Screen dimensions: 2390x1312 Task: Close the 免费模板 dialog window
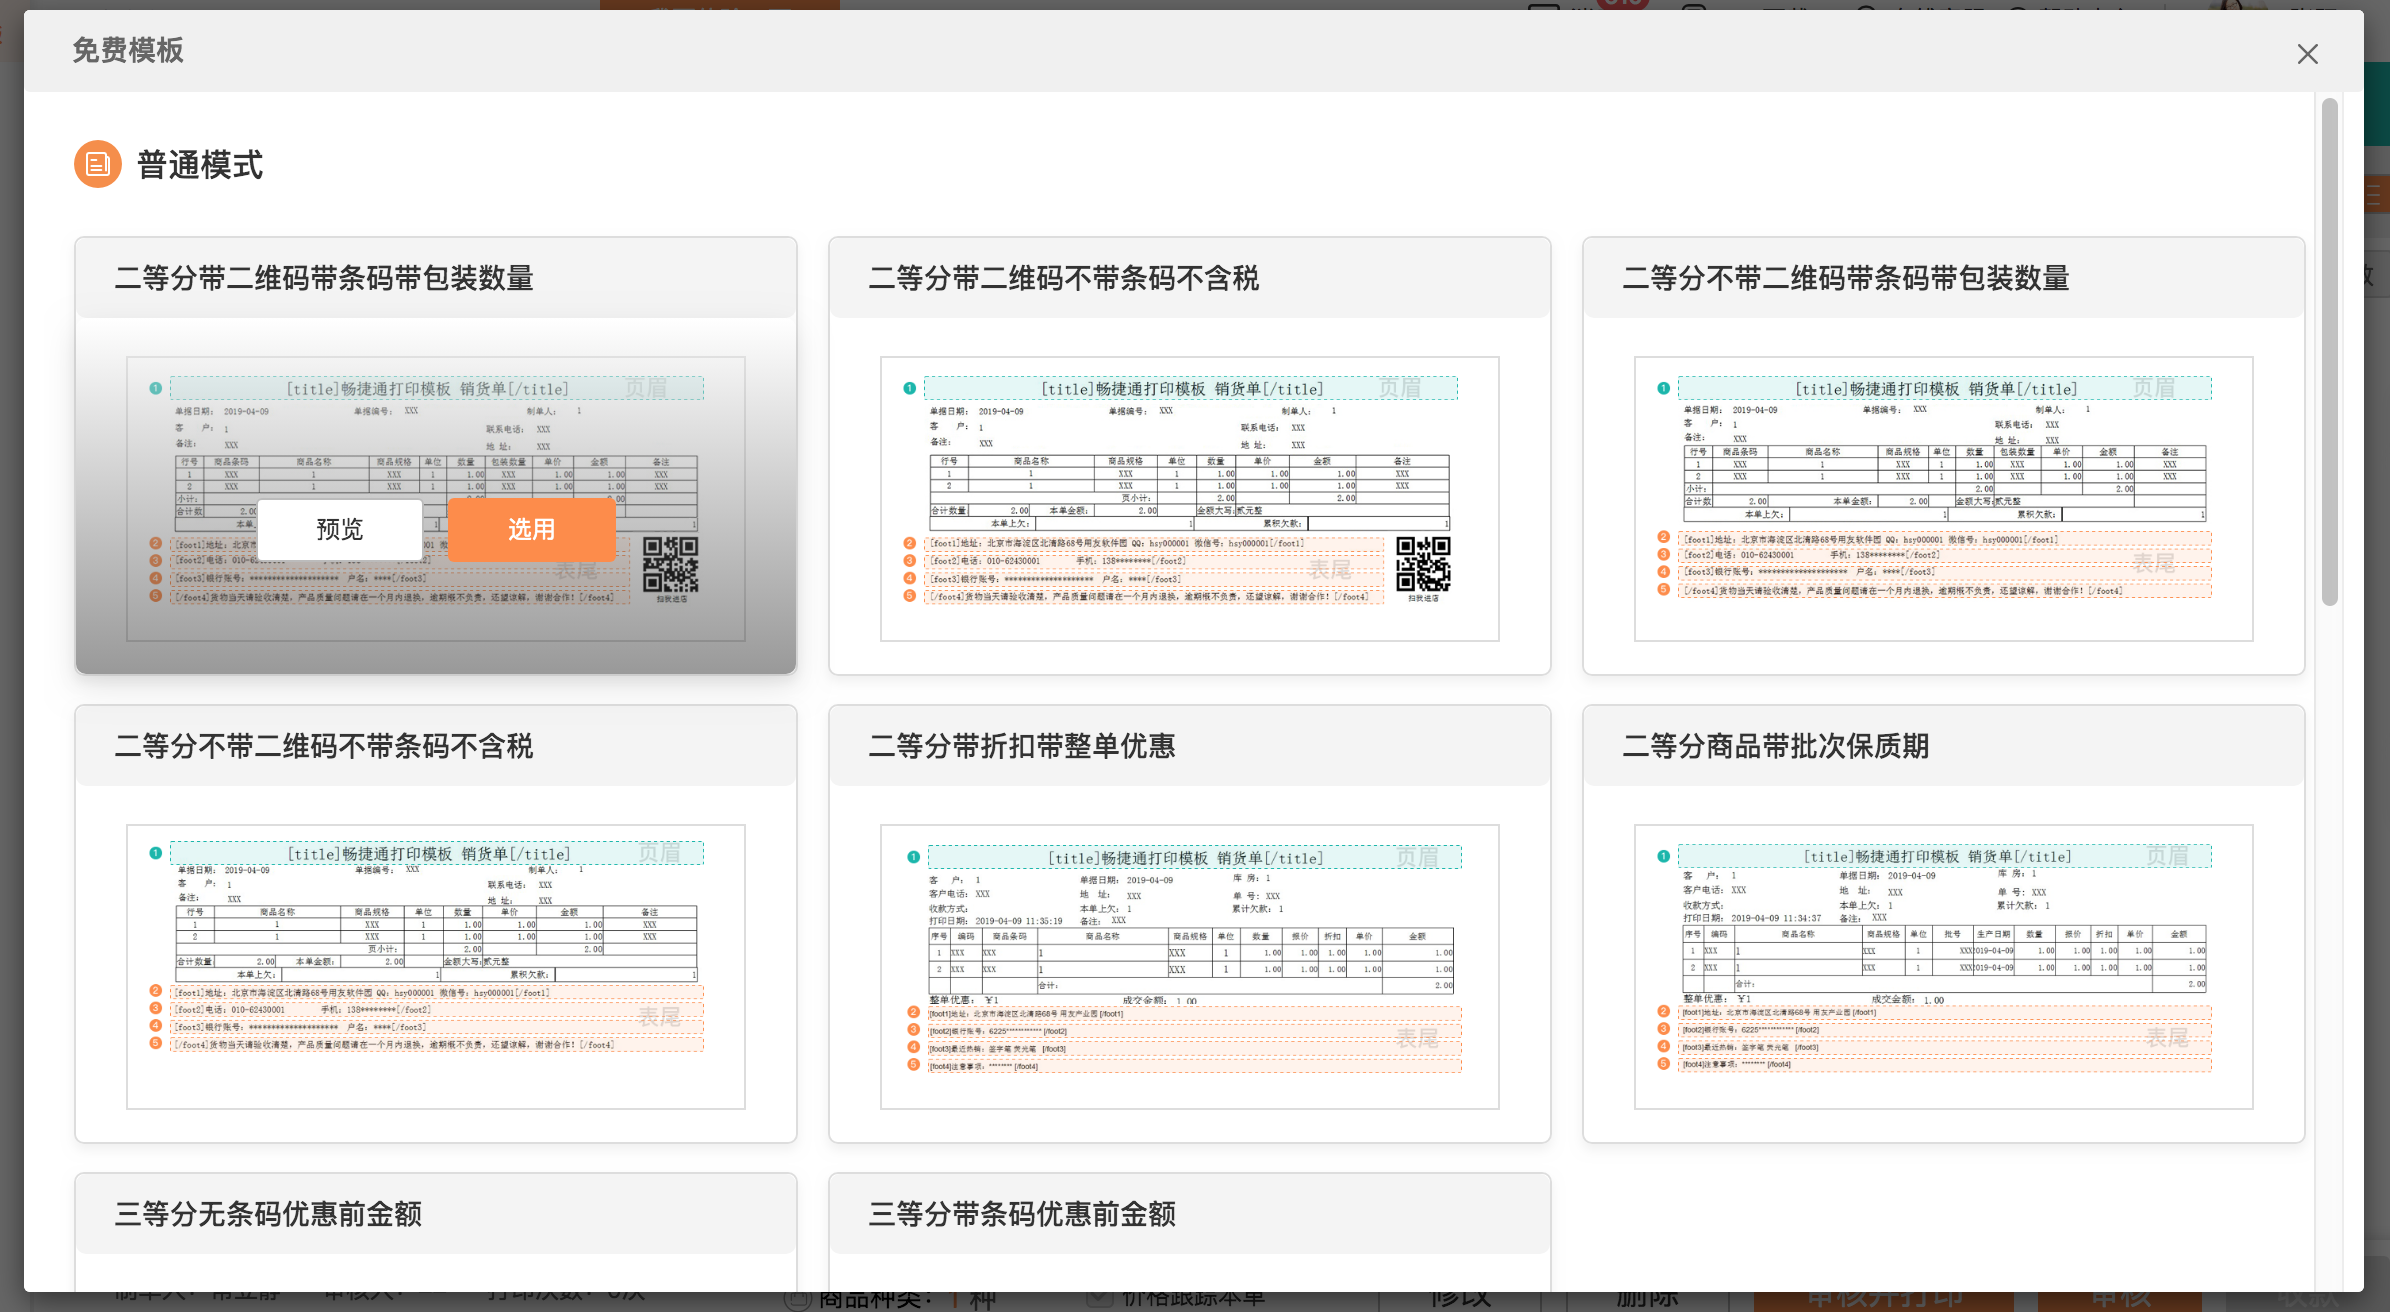tap(2308, 53)
